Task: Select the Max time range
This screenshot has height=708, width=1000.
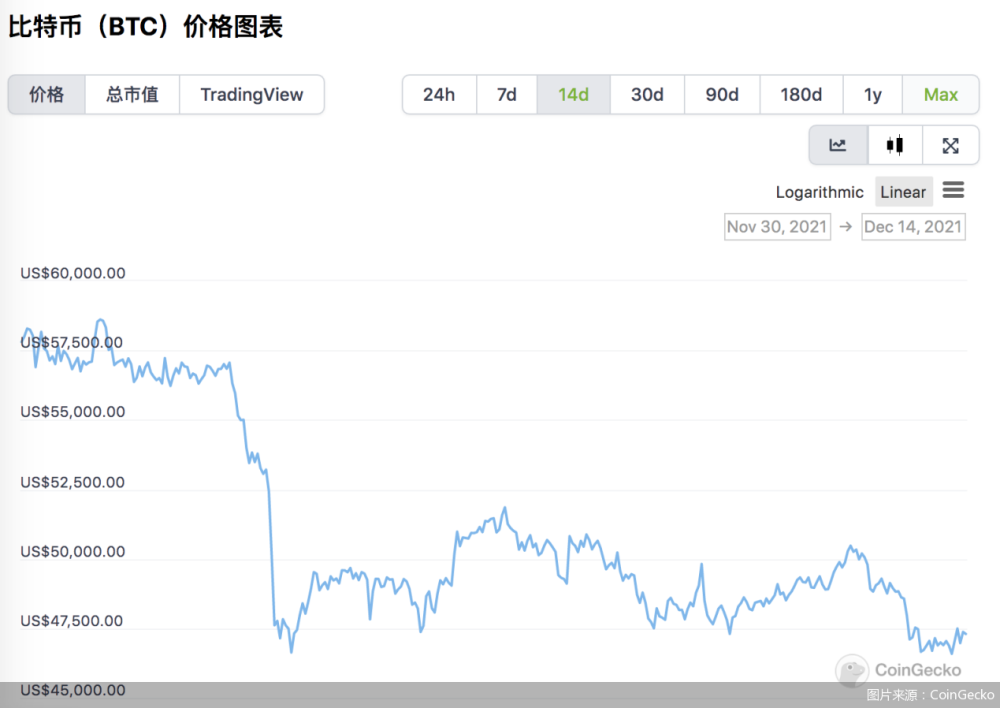Action: [x=940, y=94]
